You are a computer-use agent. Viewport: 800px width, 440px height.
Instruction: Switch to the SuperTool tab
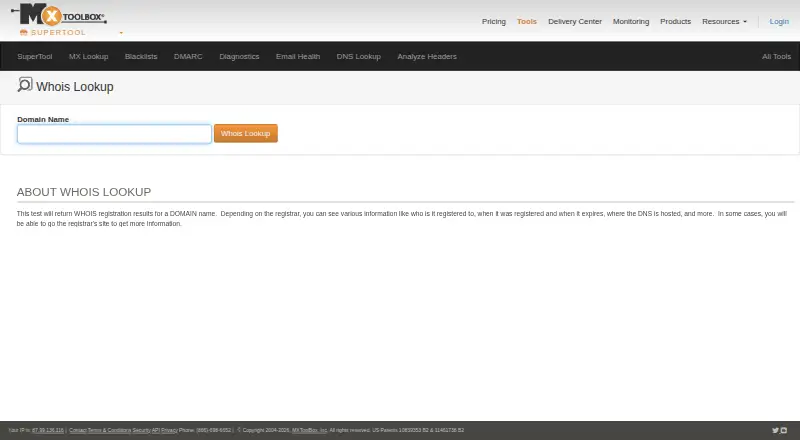coord(35,57)
